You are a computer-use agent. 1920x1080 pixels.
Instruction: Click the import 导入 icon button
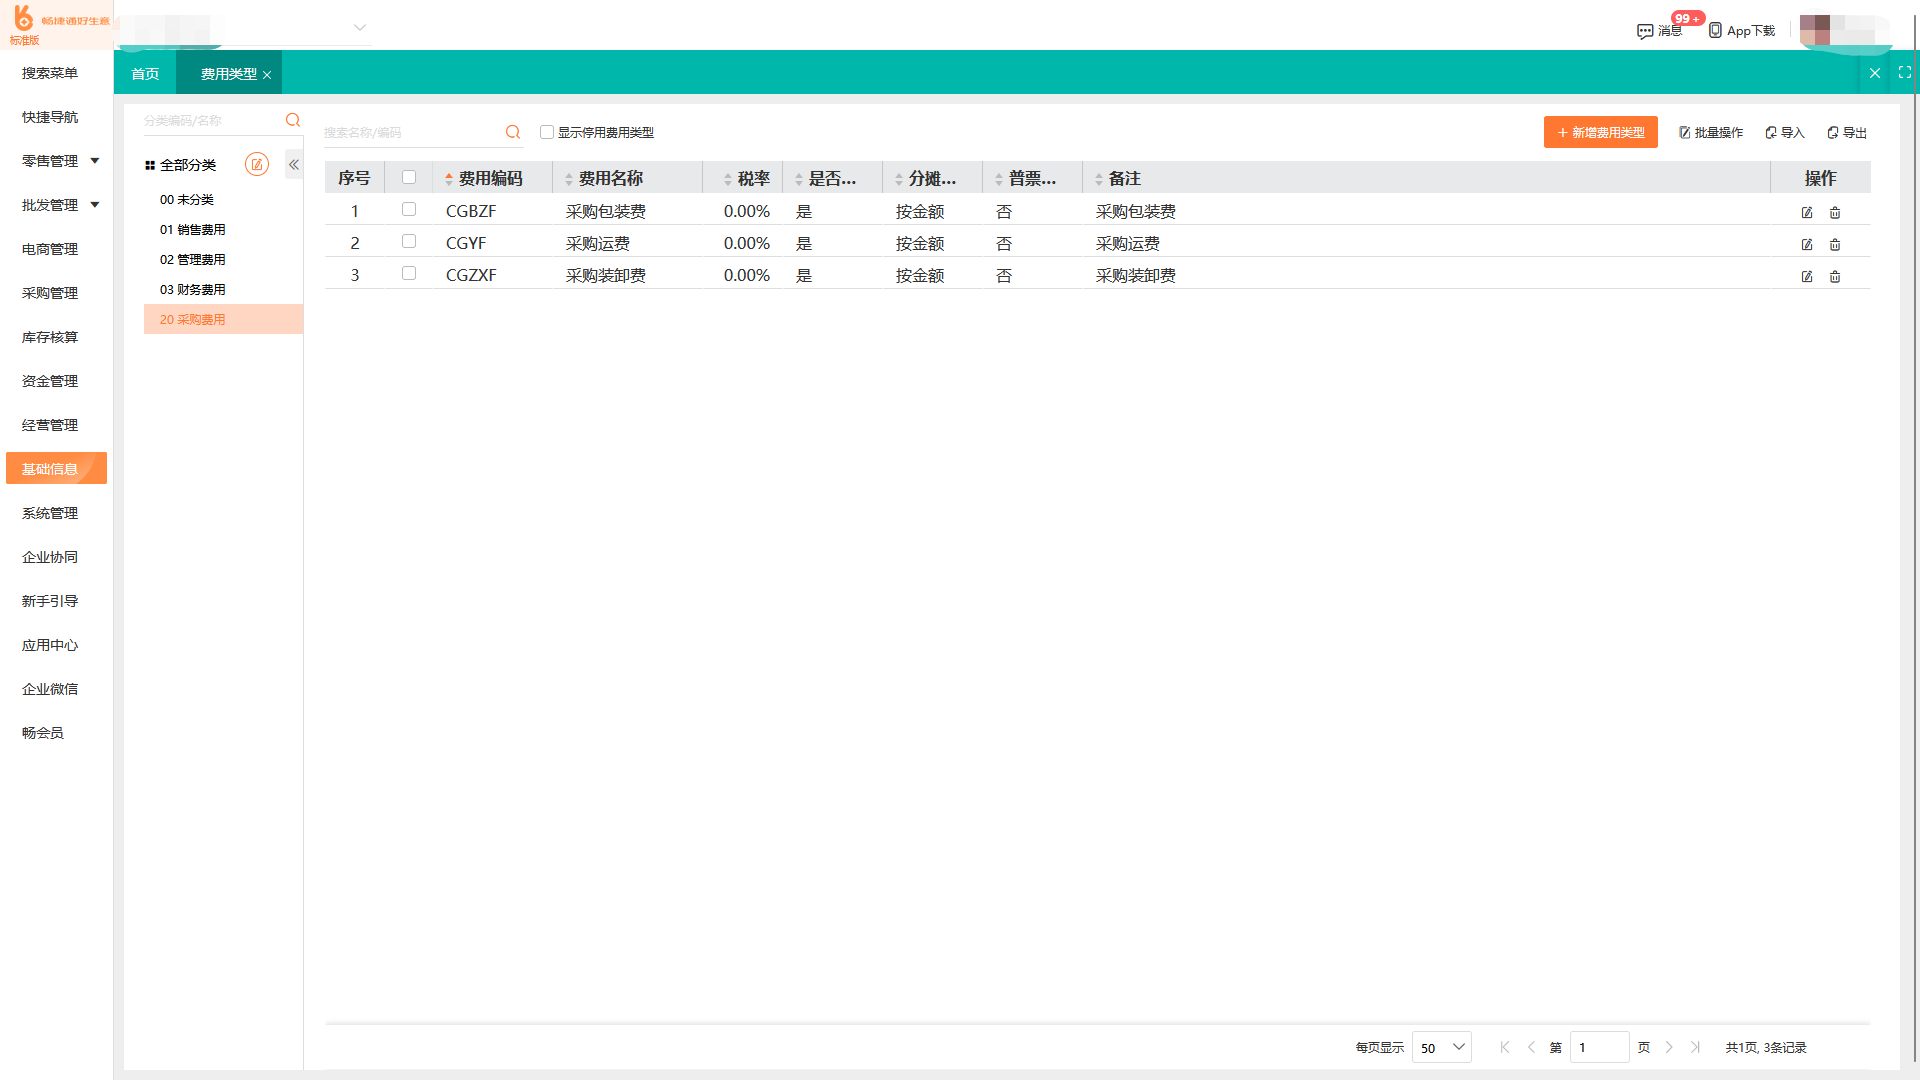(x=1787, y=131)
